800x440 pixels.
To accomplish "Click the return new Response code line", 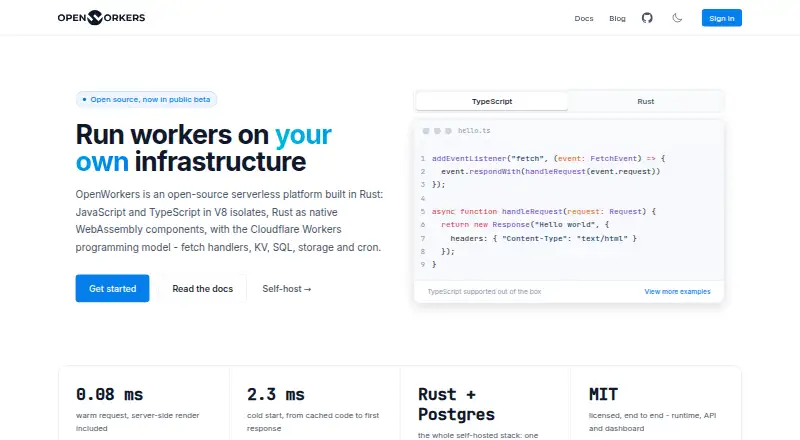I will click(525, 225).
